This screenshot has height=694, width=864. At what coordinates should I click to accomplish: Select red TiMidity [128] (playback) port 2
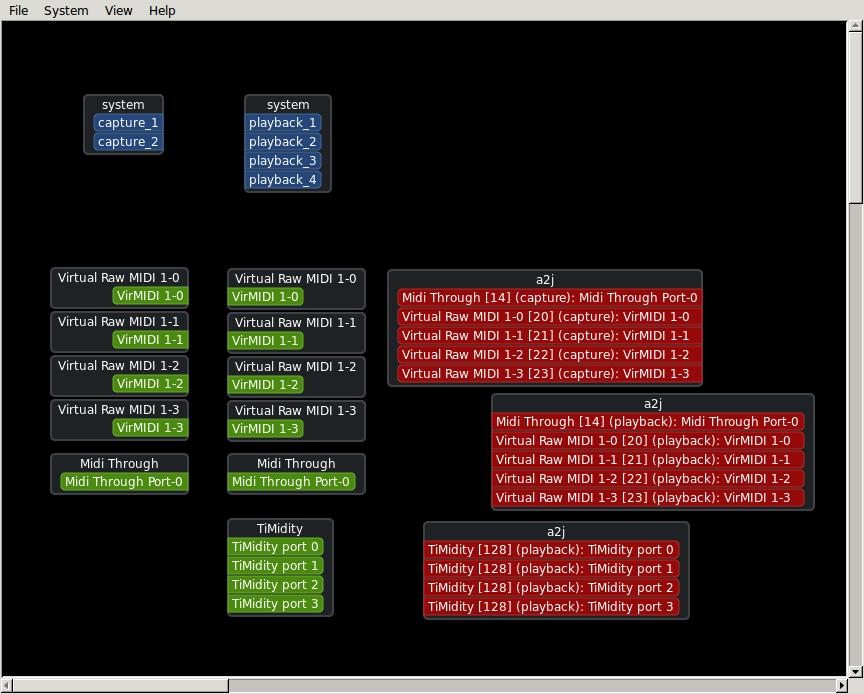(551, 588)
